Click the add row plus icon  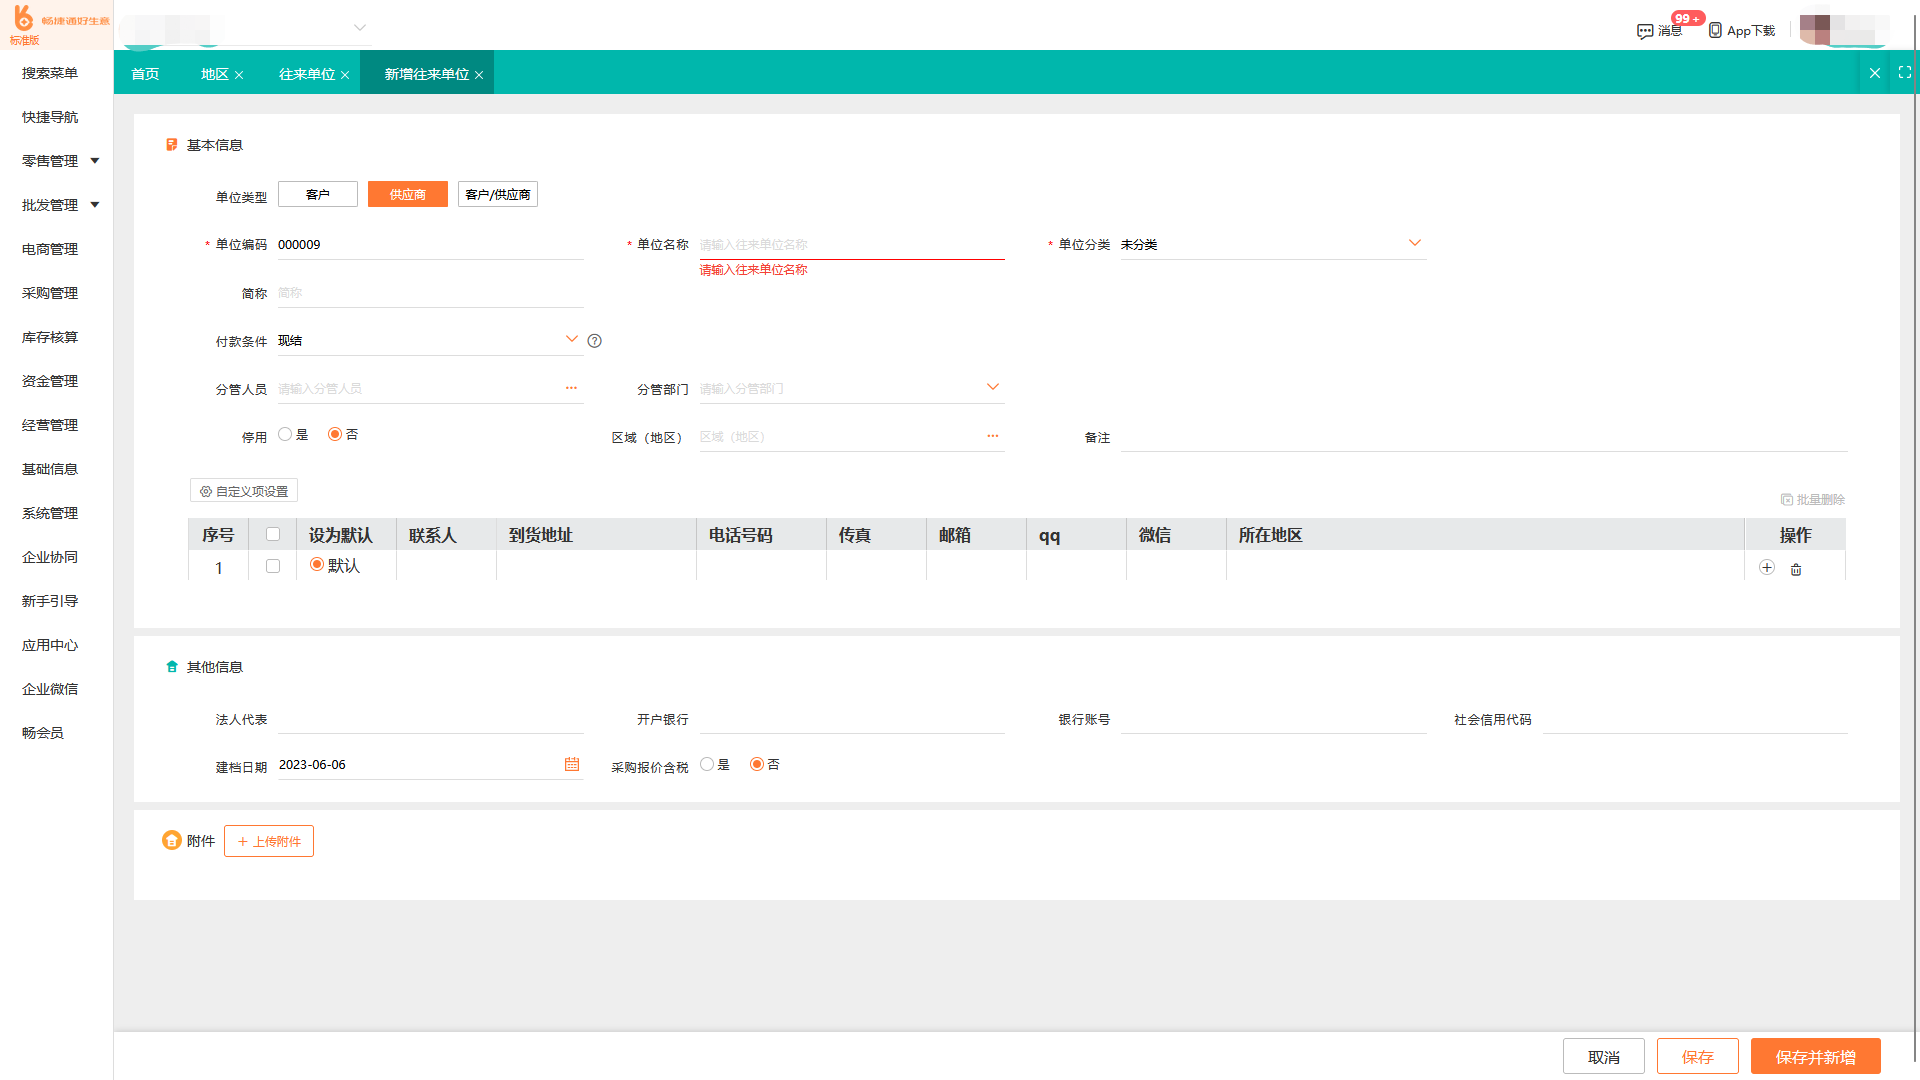click(x=1766, y=567)
